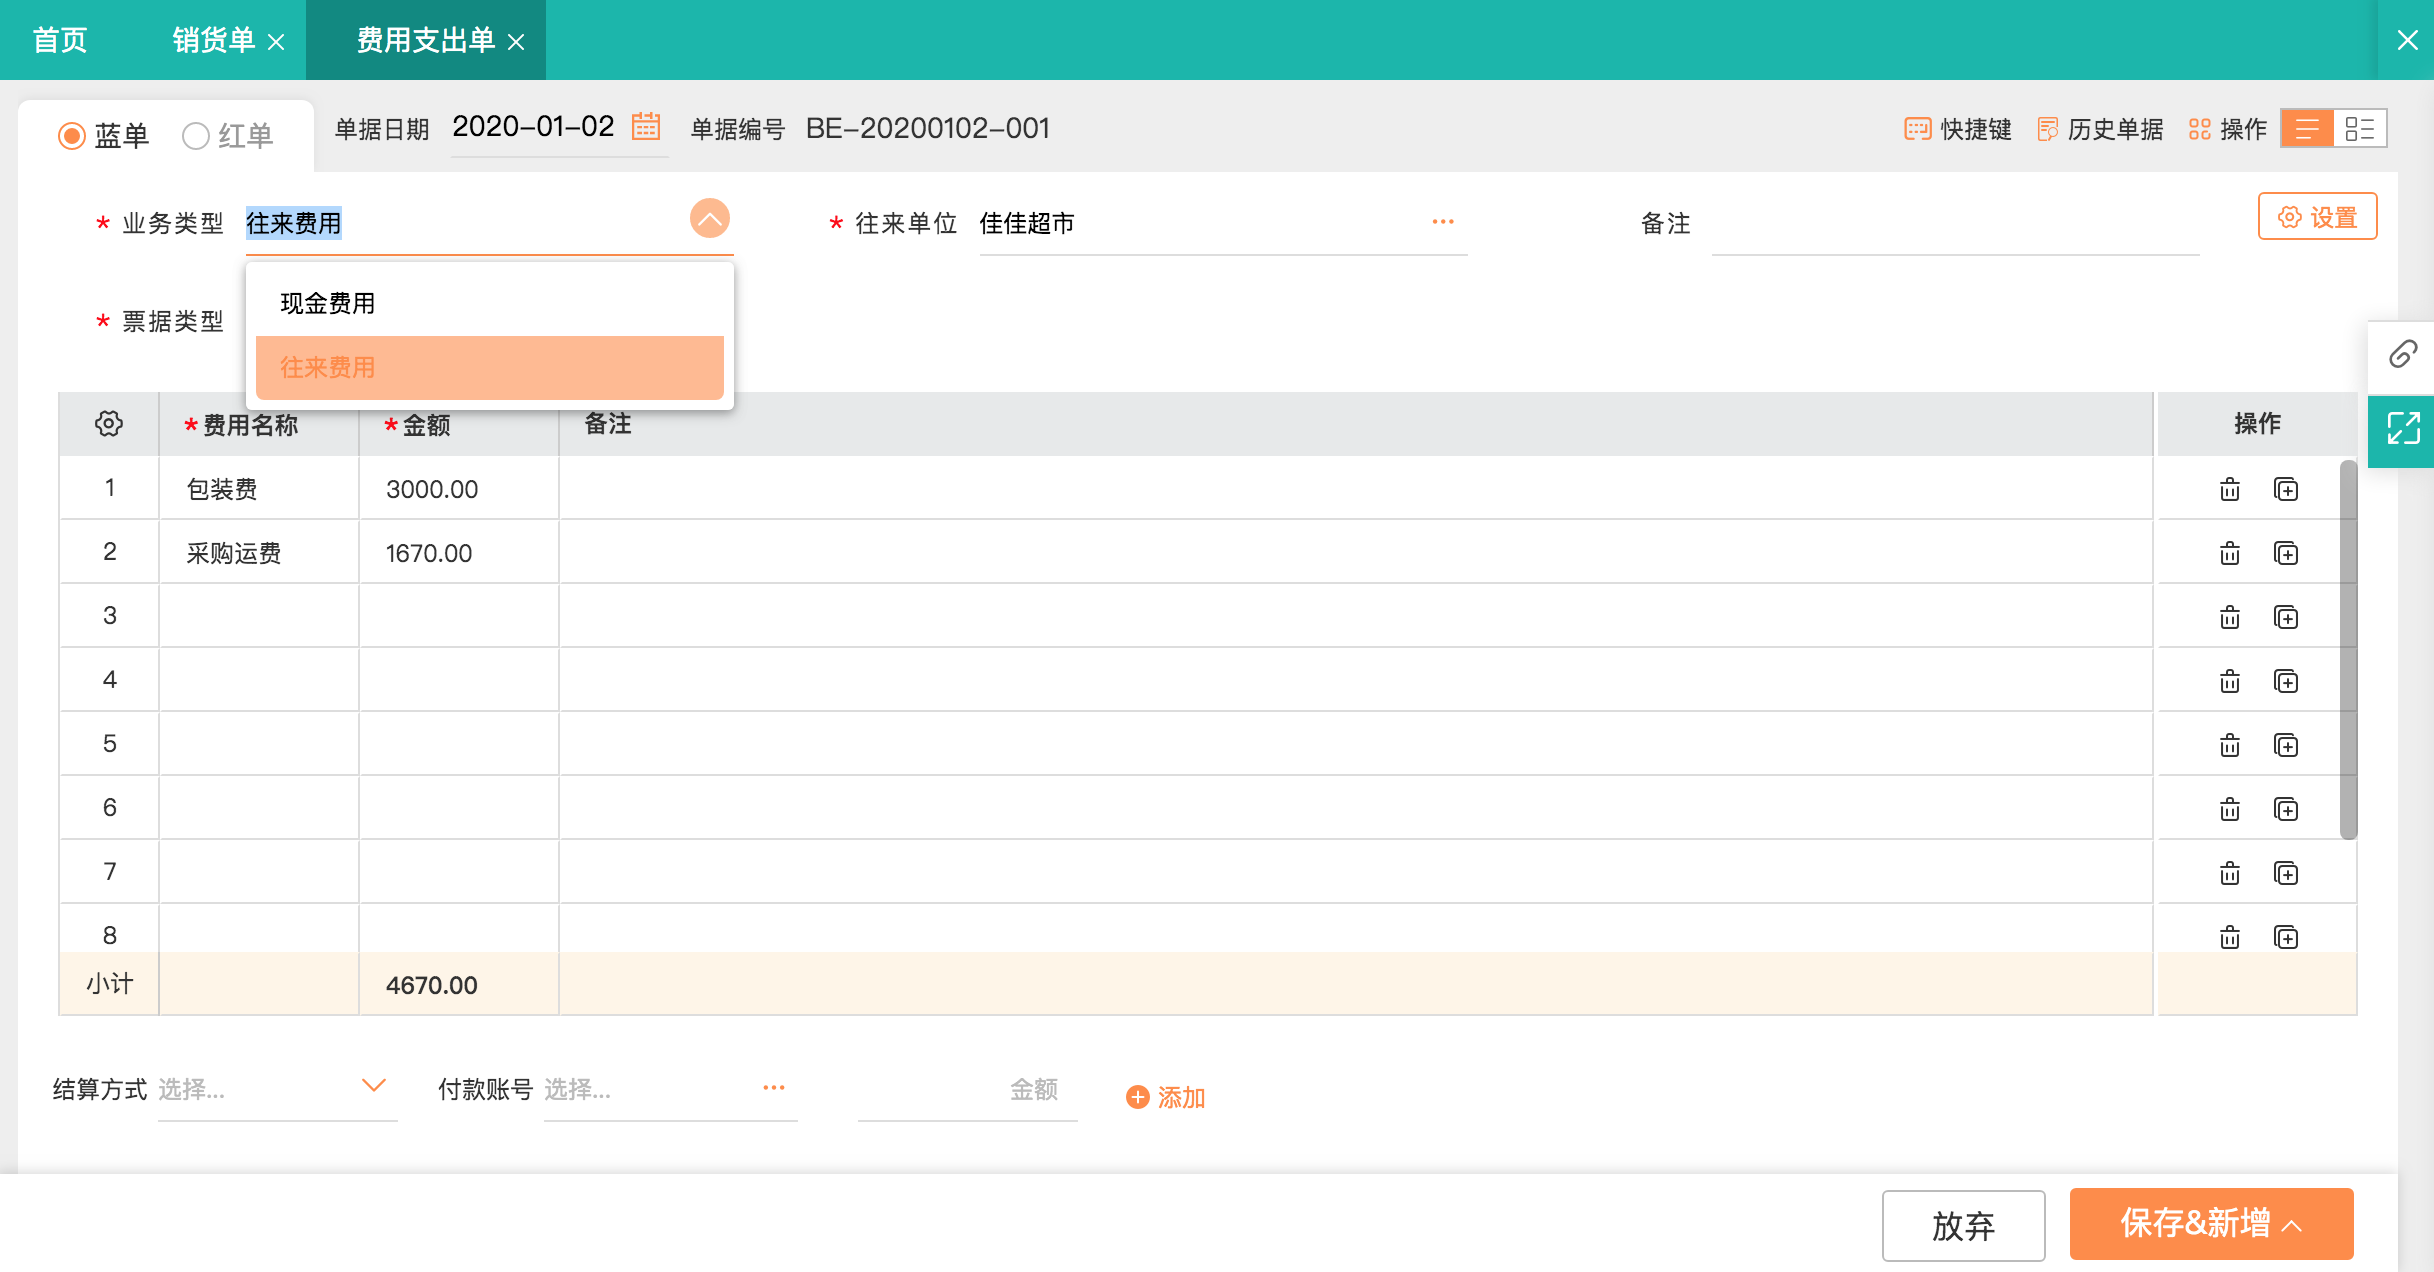Click the delete icon on row 1
This screenshot has height=1272, width=2434.
[2228, 489]
